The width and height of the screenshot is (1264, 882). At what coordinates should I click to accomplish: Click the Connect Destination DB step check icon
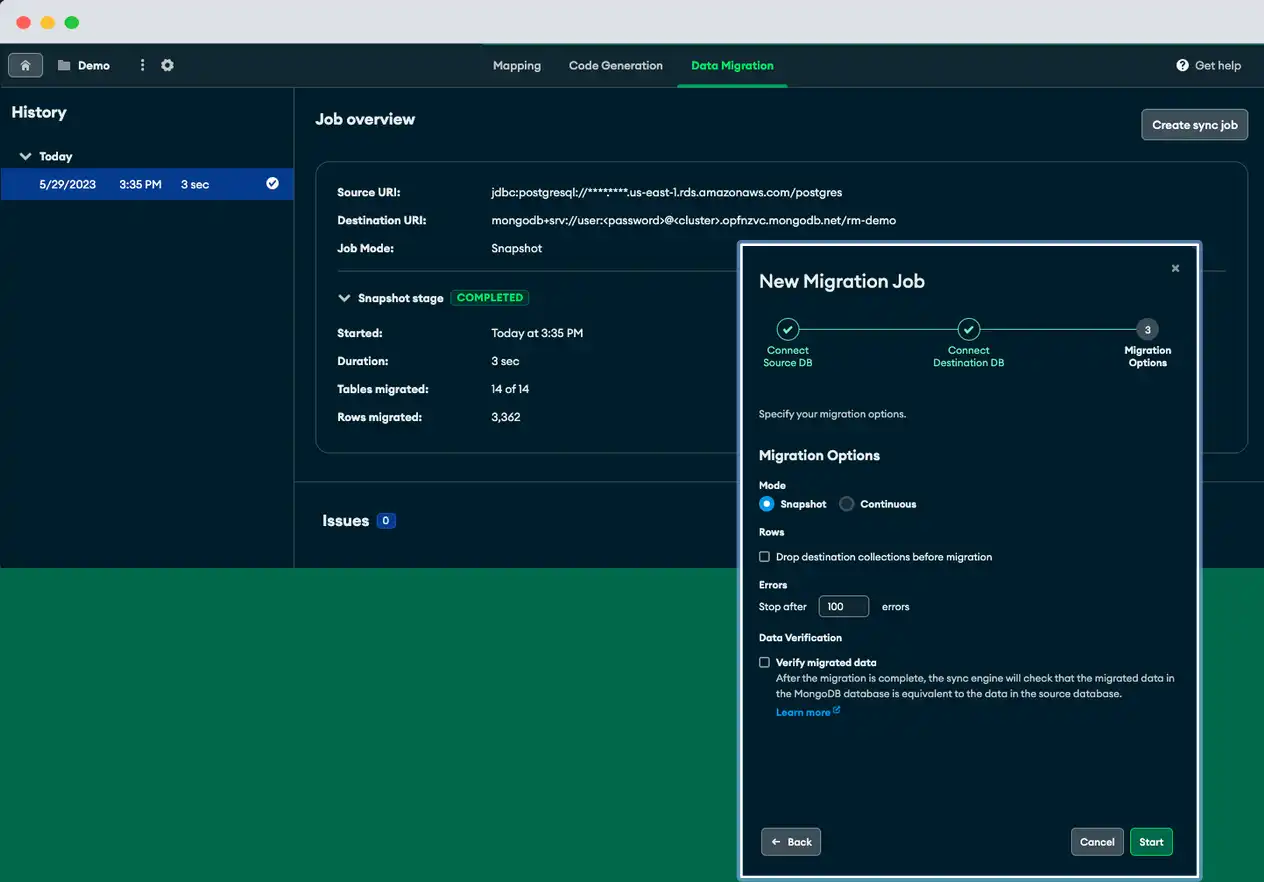click(x=968, y=329)
